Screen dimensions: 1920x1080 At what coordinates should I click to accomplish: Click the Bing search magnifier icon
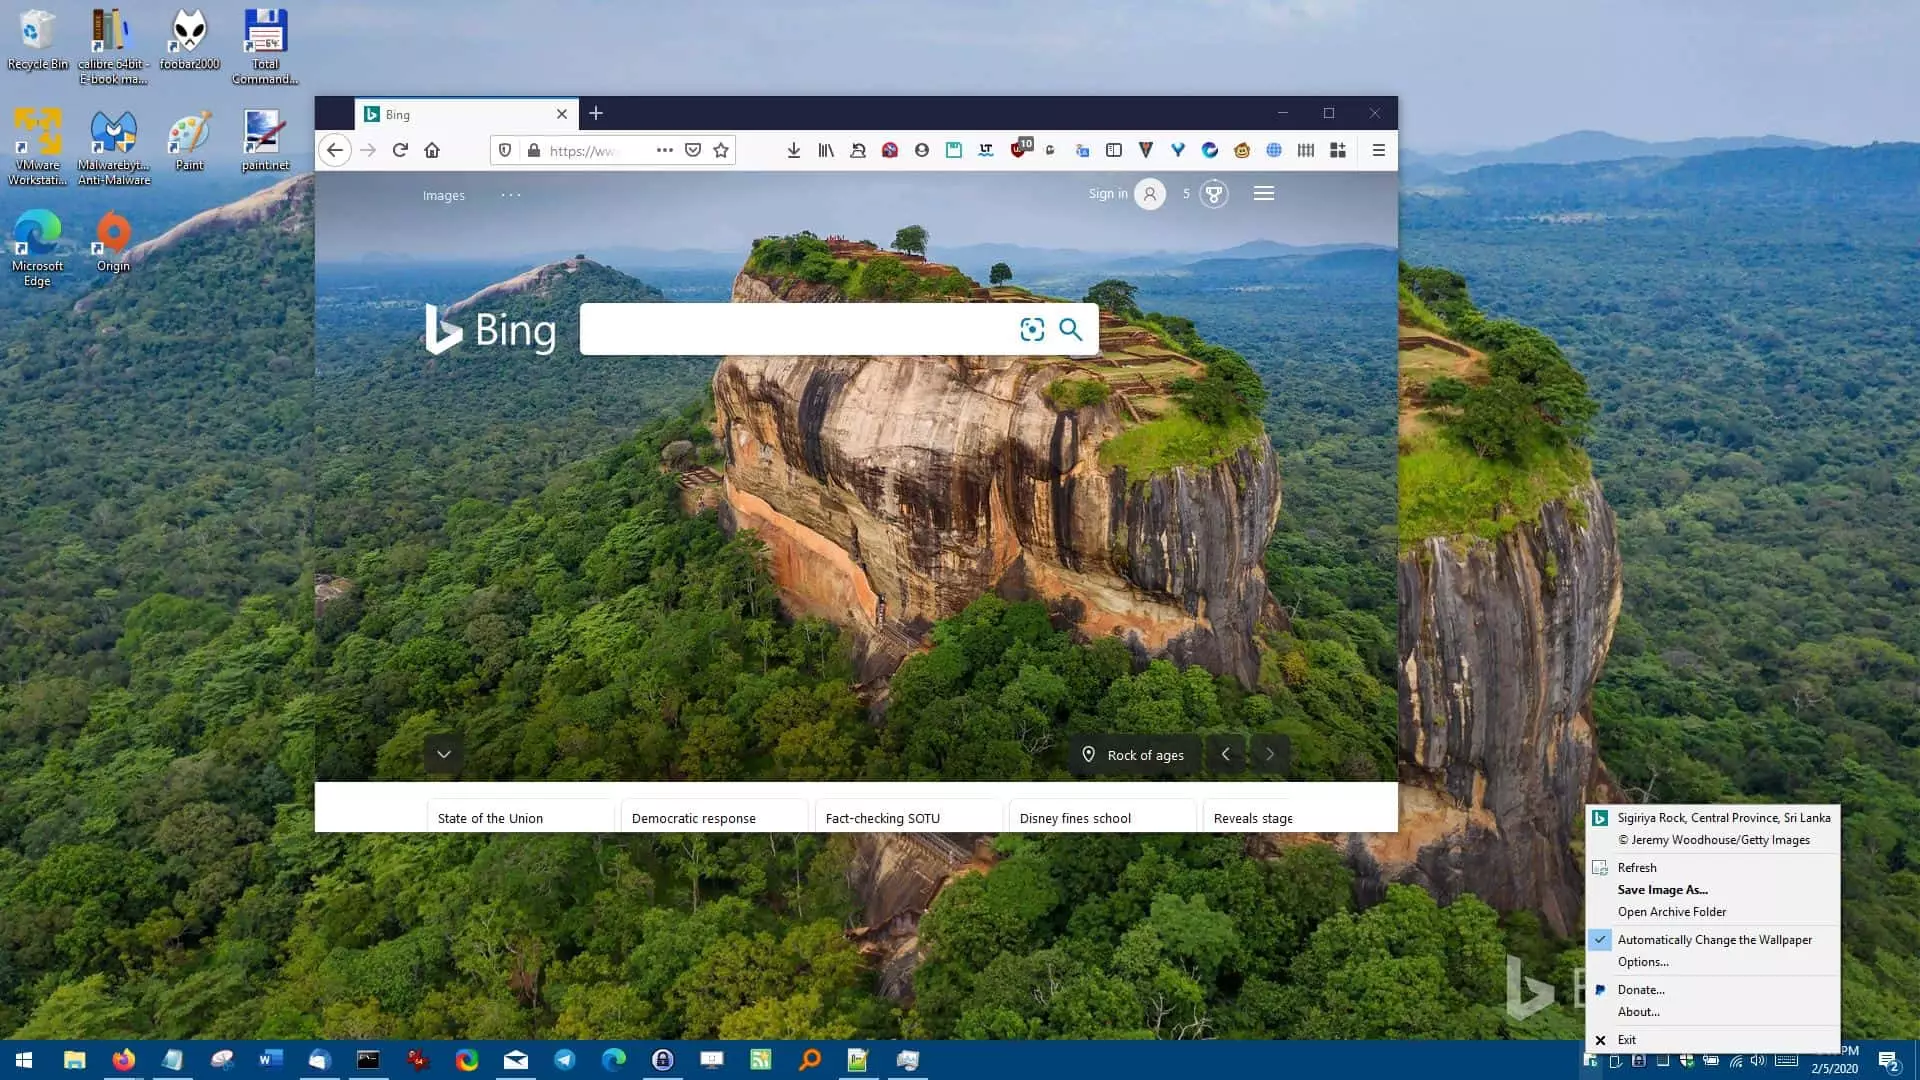tap(1071, 328)
